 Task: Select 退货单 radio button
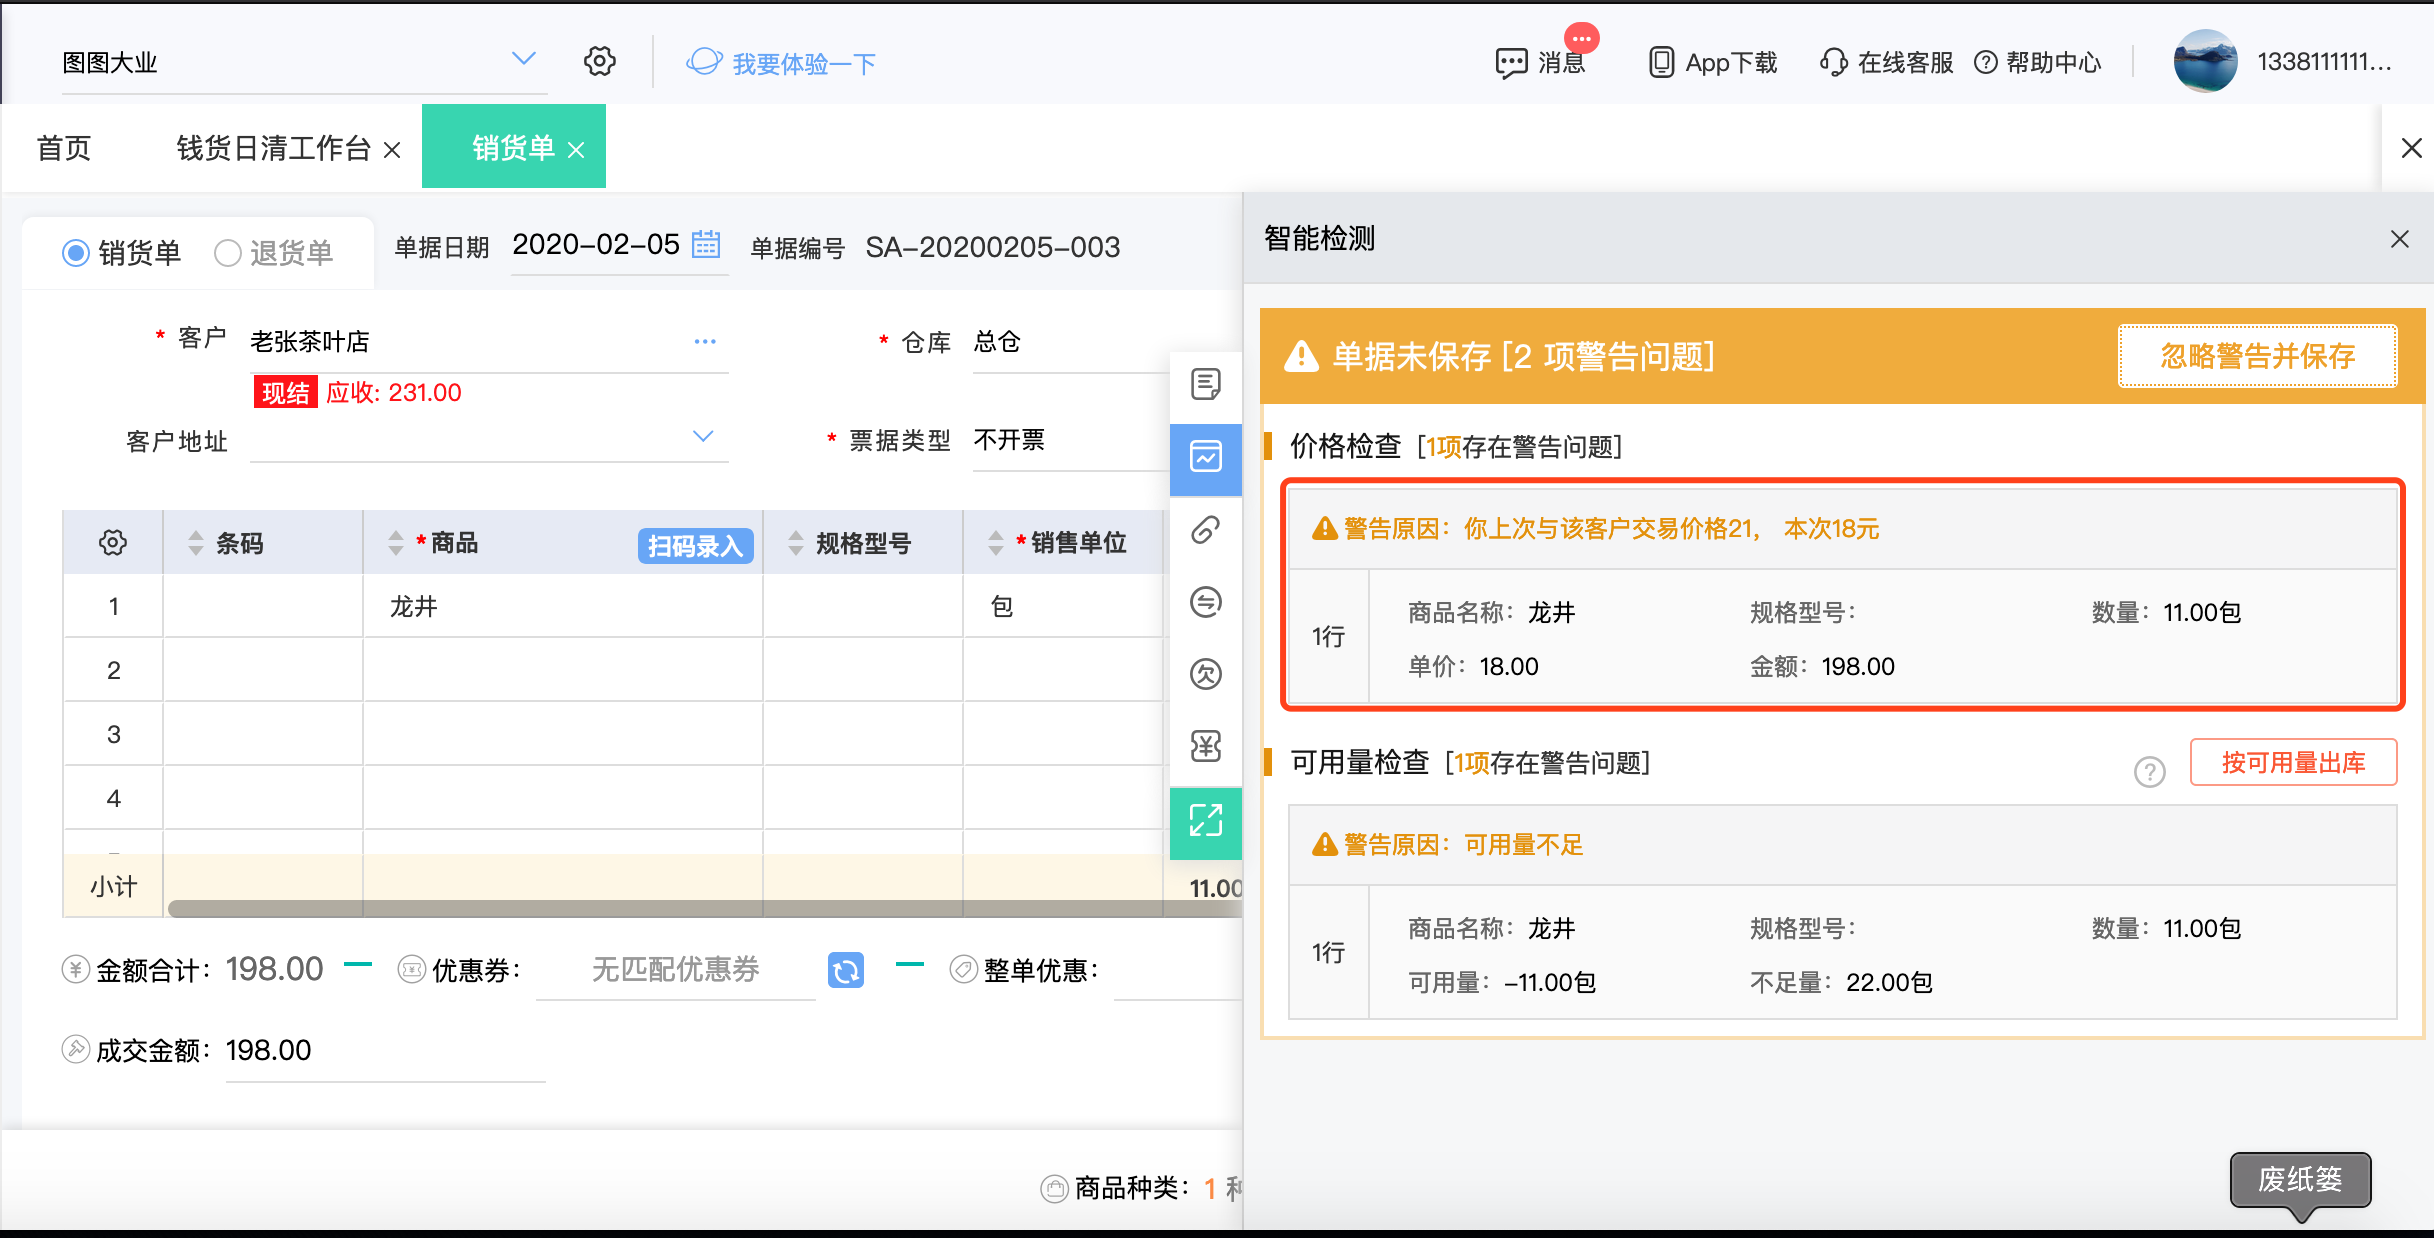(x=226, y=246)
